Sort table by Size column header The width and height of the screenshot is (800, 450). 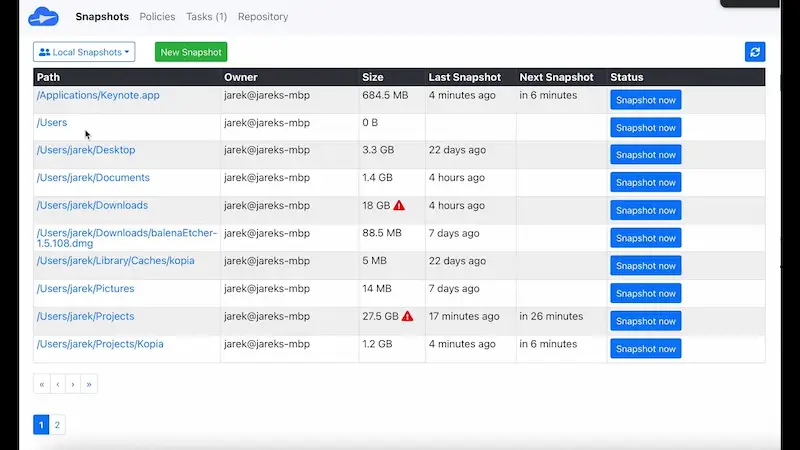(x=372, y=77)
